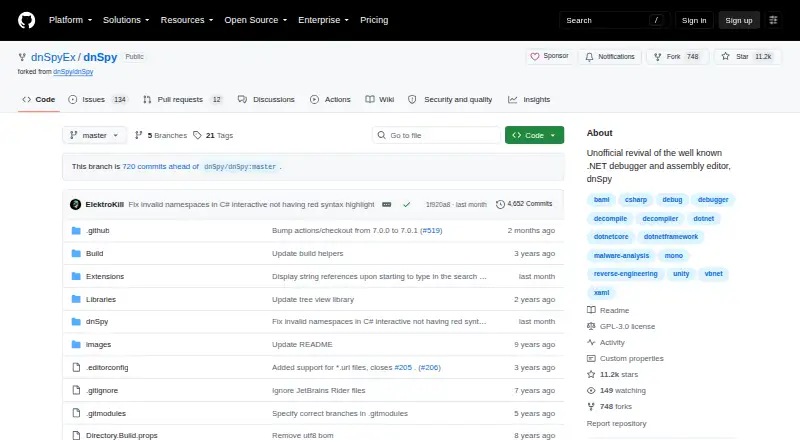This screenshot has height=440, width=800.
Task: Click the decompiler topic tag
Action: pos(660,218)
